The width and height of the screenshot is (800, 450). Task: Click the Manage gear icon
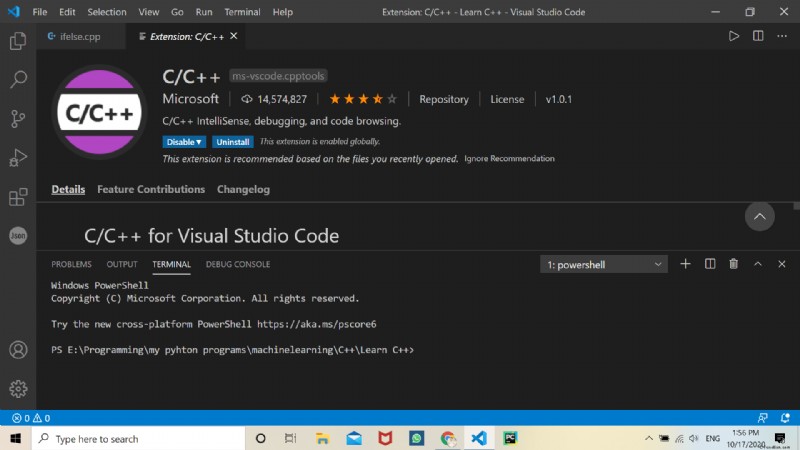point(18,388)
